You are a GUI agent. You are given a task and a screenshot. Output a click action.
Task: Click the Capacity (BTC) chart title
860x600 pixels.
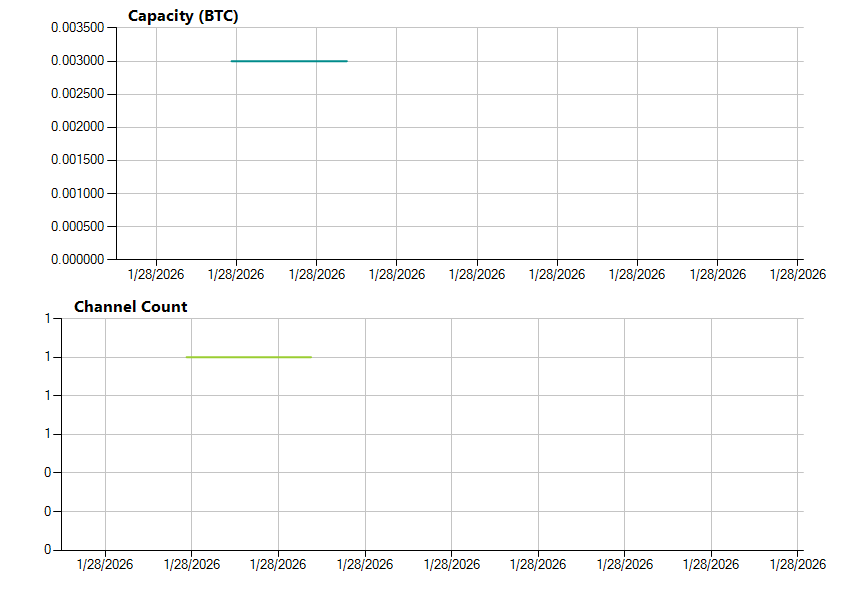pos(183,16)
